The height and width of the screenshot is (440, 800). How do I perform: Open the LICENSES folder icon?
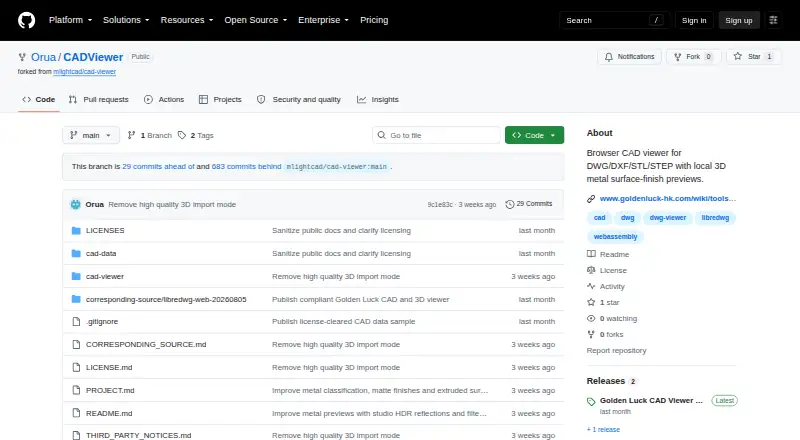76,231
